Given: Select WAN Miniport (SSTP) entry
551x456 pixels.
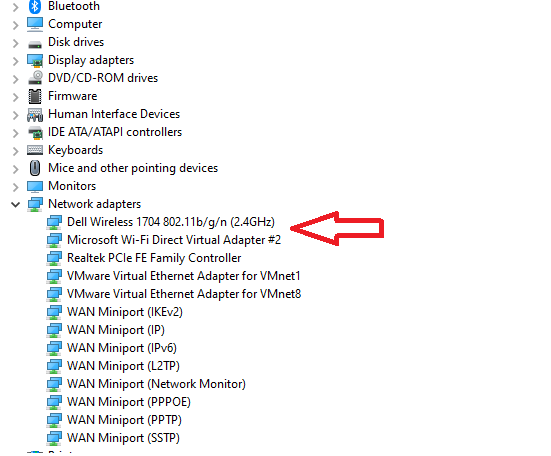Looking at the screenshot, I should click(x=123, y=438).
